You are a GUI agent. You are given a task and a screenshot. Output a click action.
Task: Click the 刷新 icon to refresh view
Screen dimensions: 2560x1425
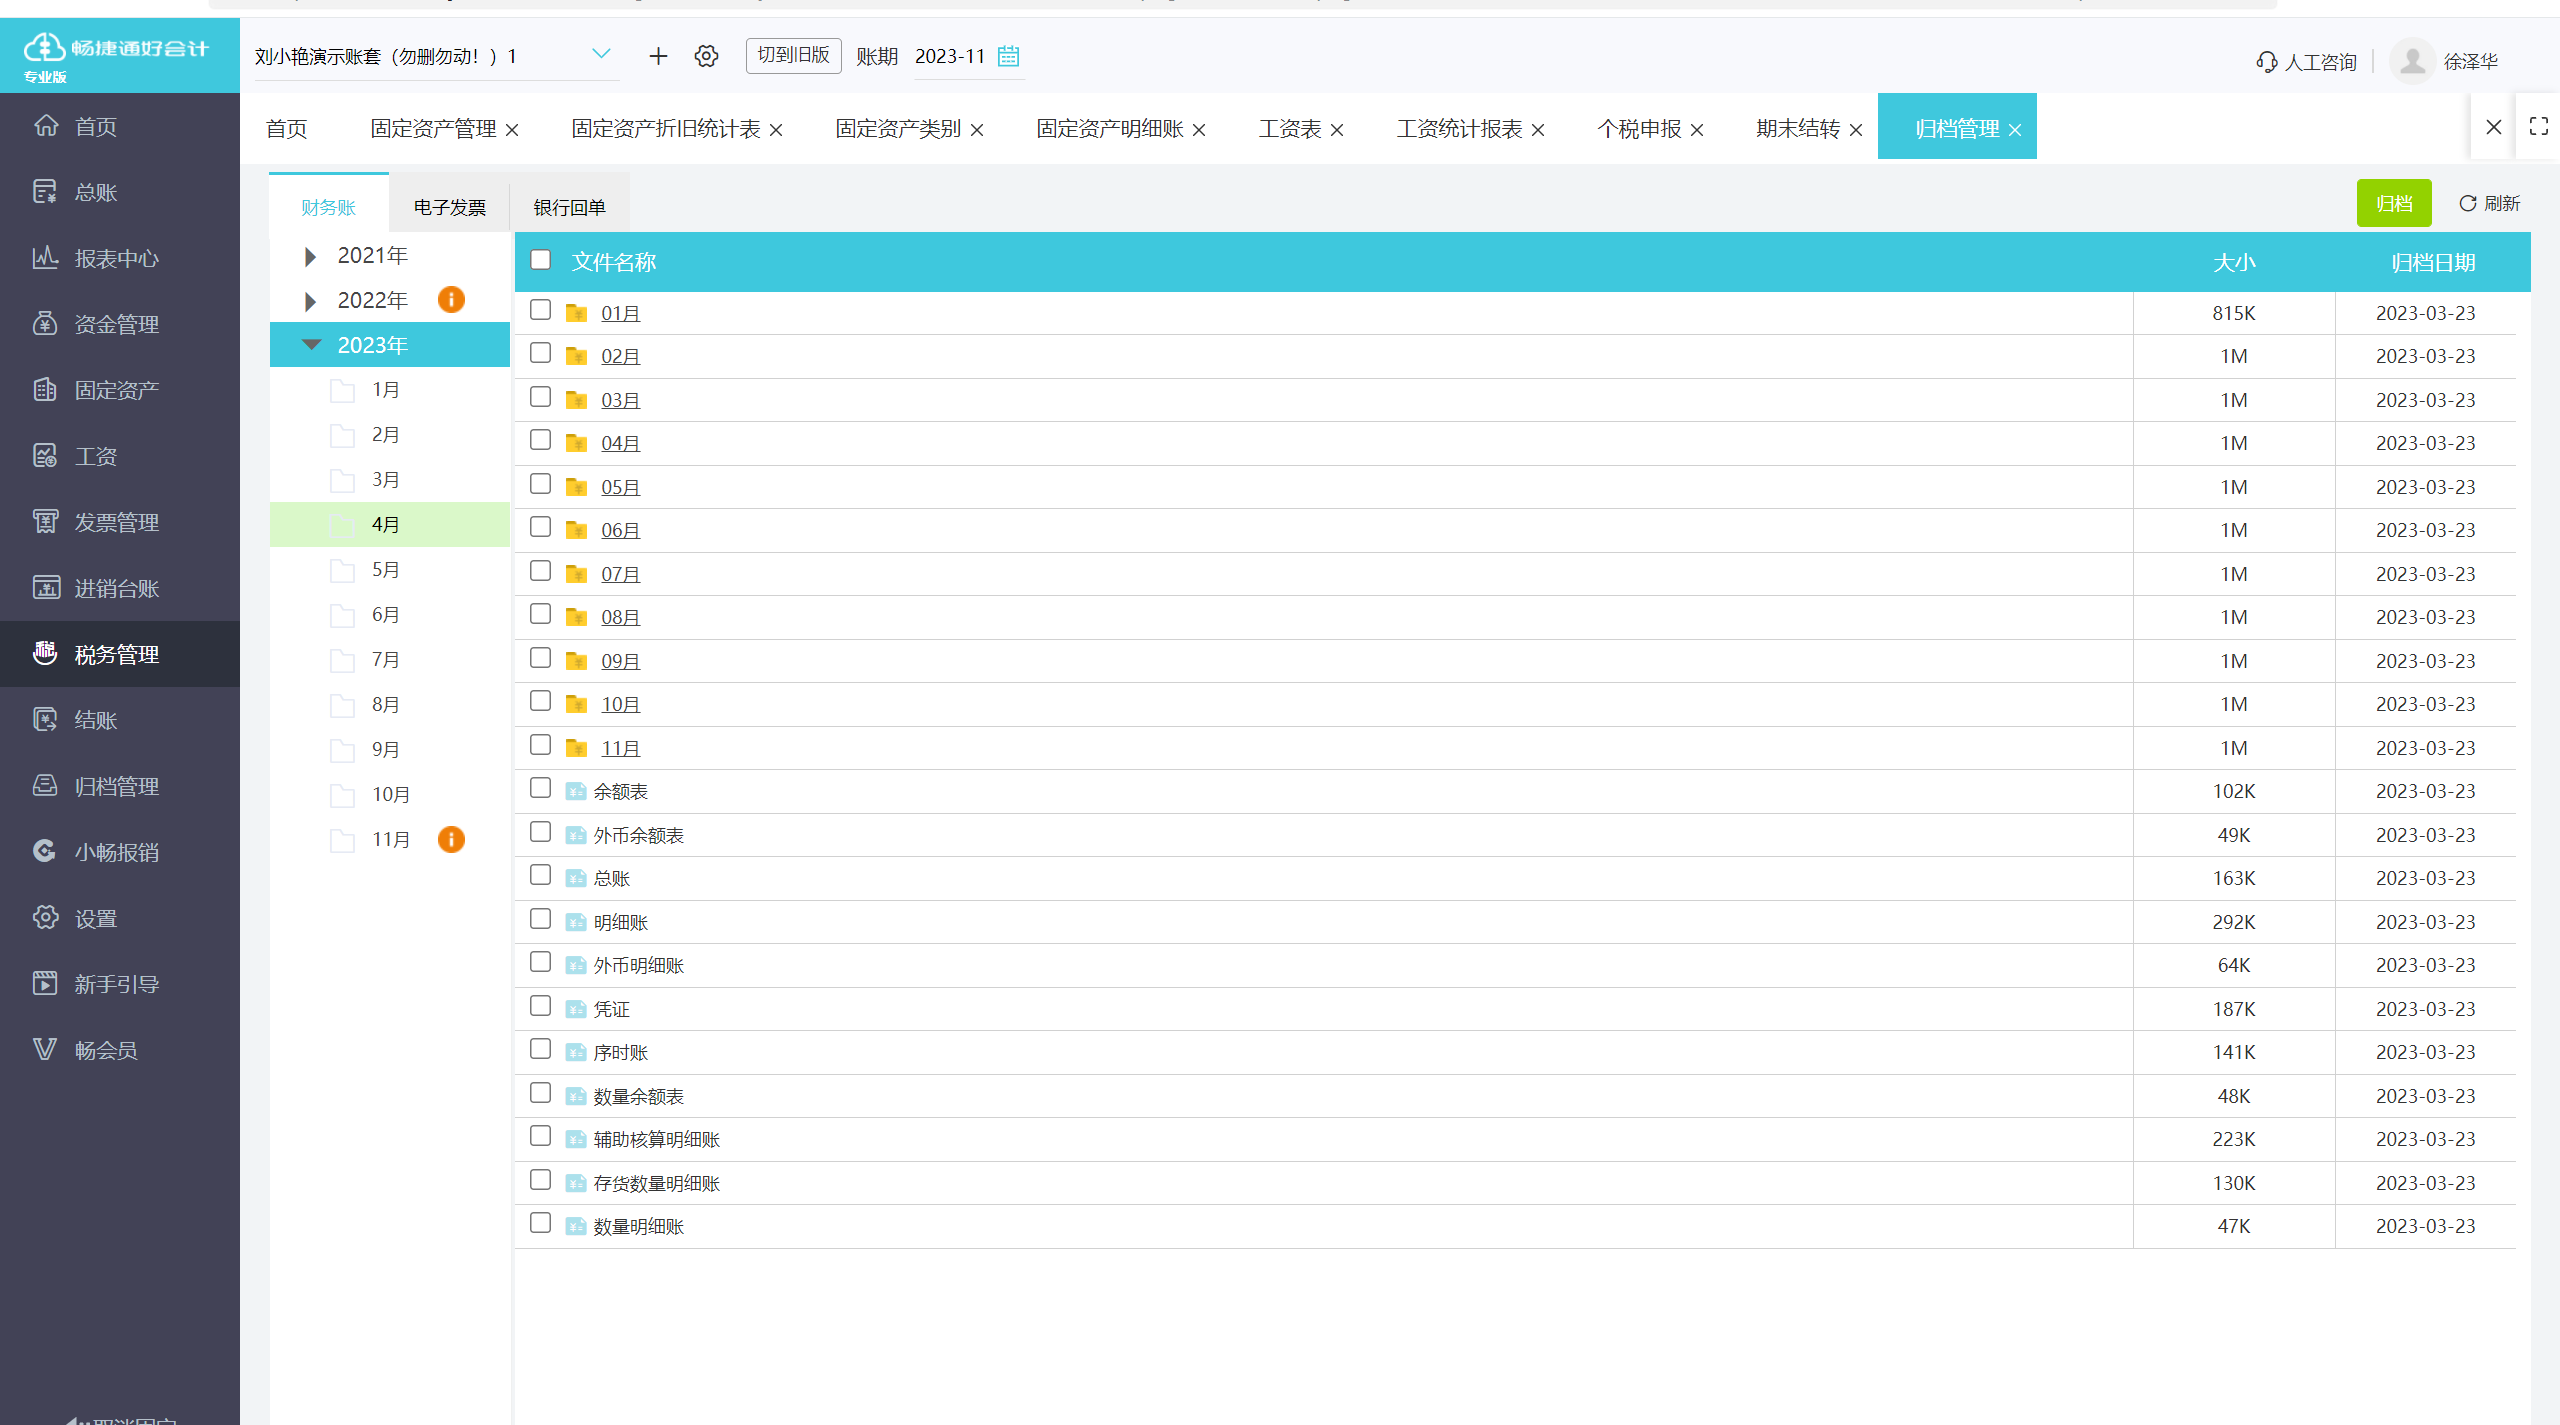pyautogui.click(x=2467, y=202)
